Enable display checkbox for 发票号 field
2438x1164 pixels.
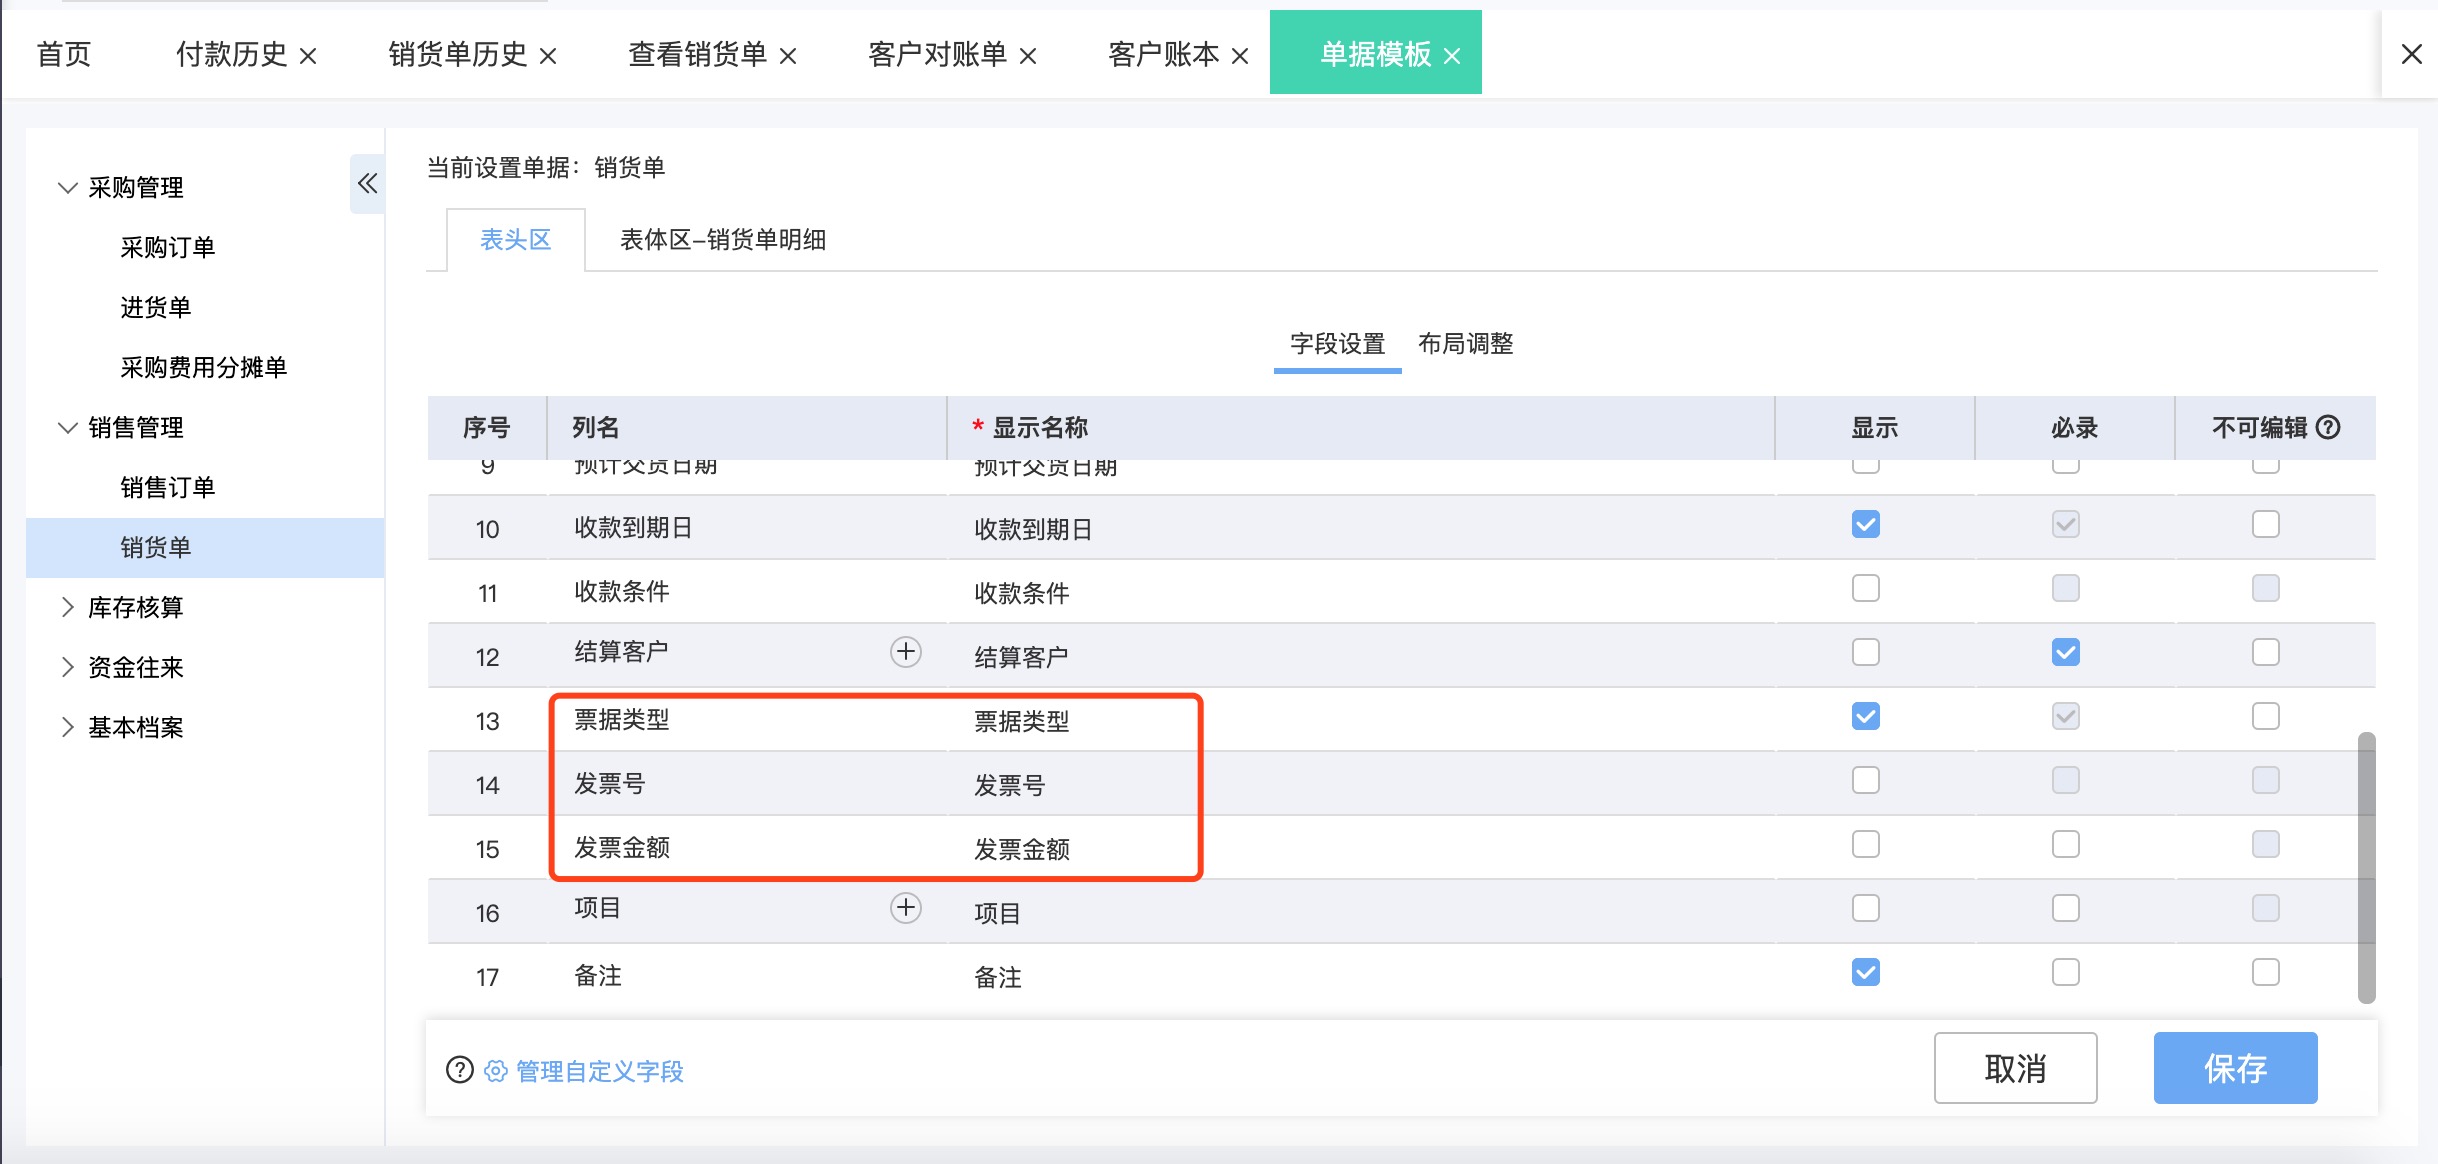(1866, 782)
